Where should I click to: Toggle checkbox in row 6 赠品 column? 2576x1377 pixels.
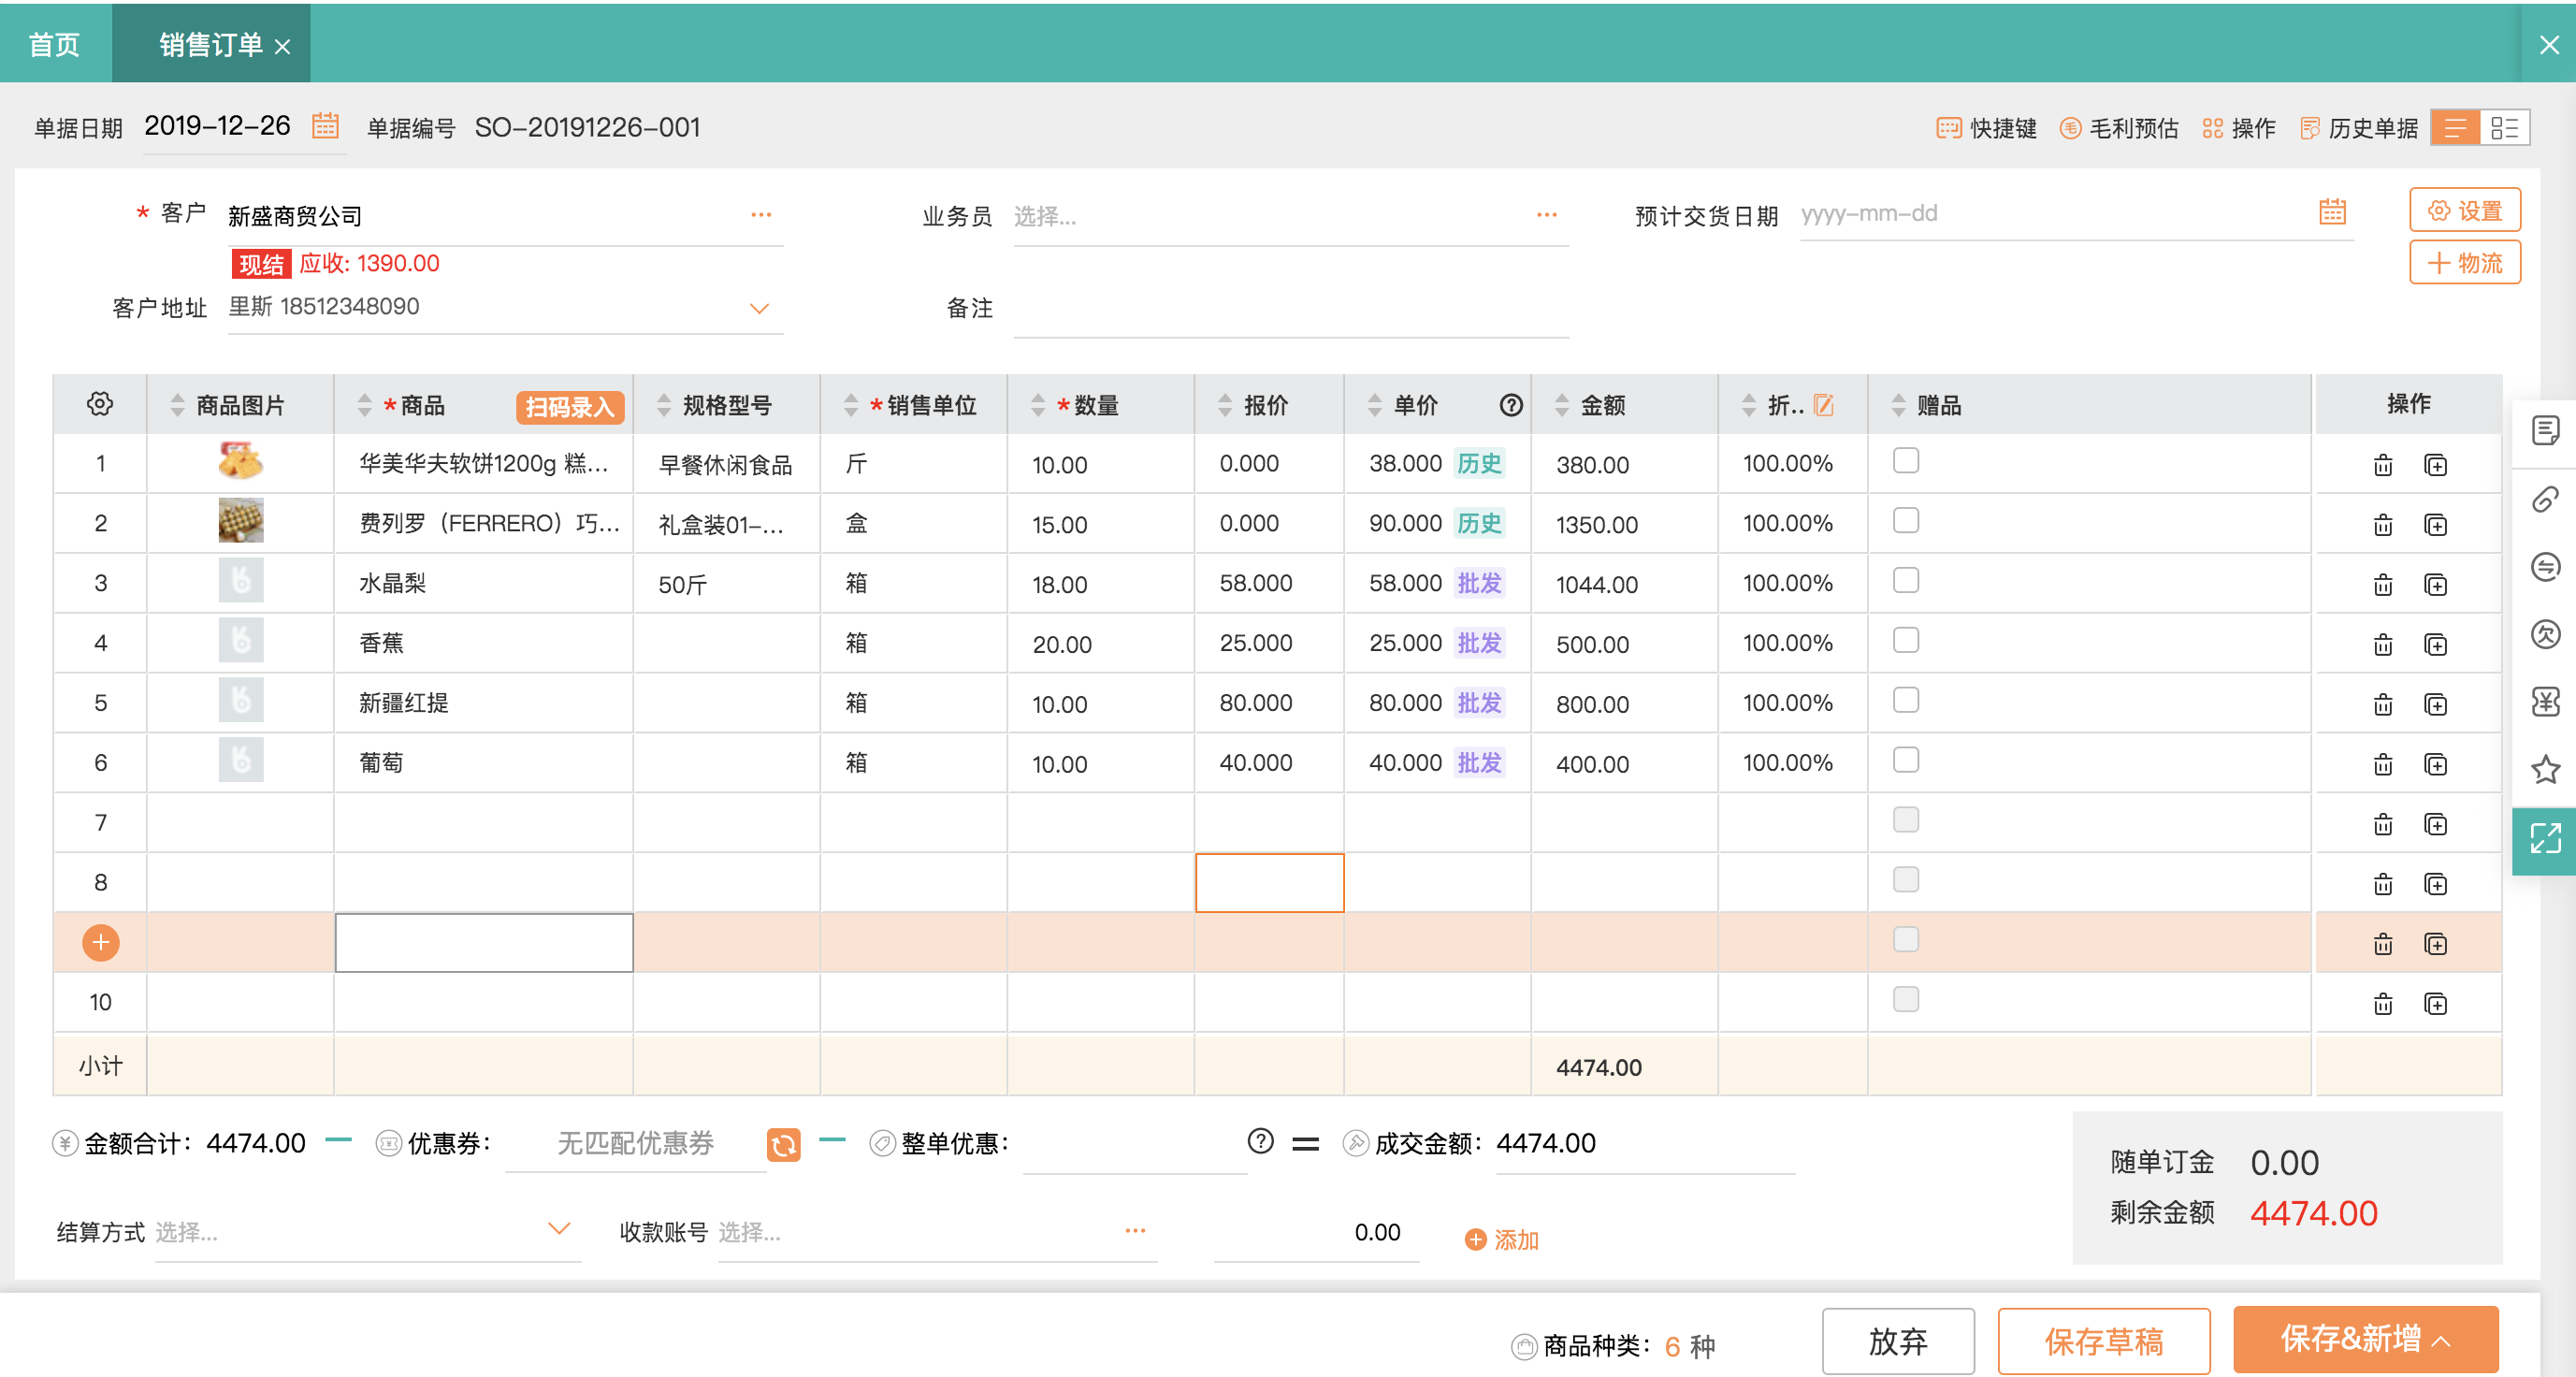pos(1906,761)
